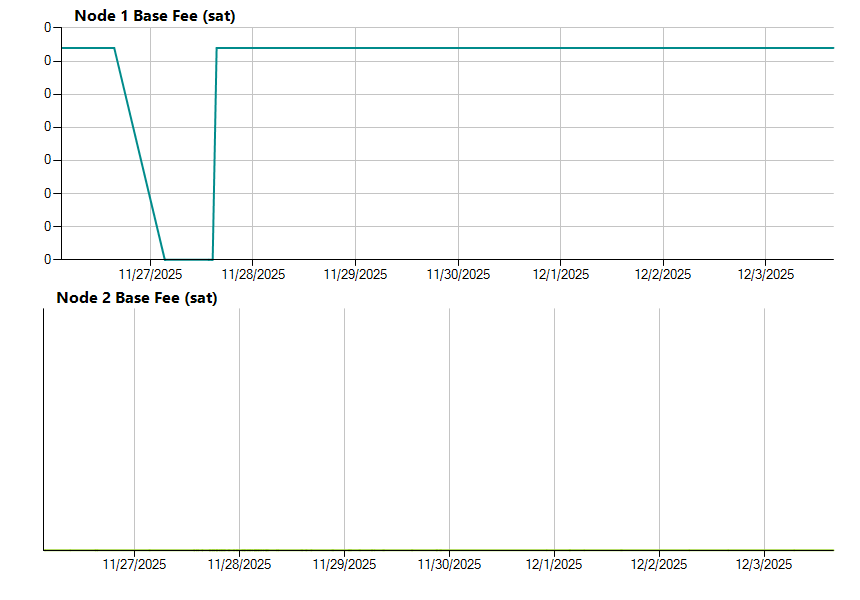
Task: Click 11/27/2025 label on Node 2 chart
Action: (135, 564)
